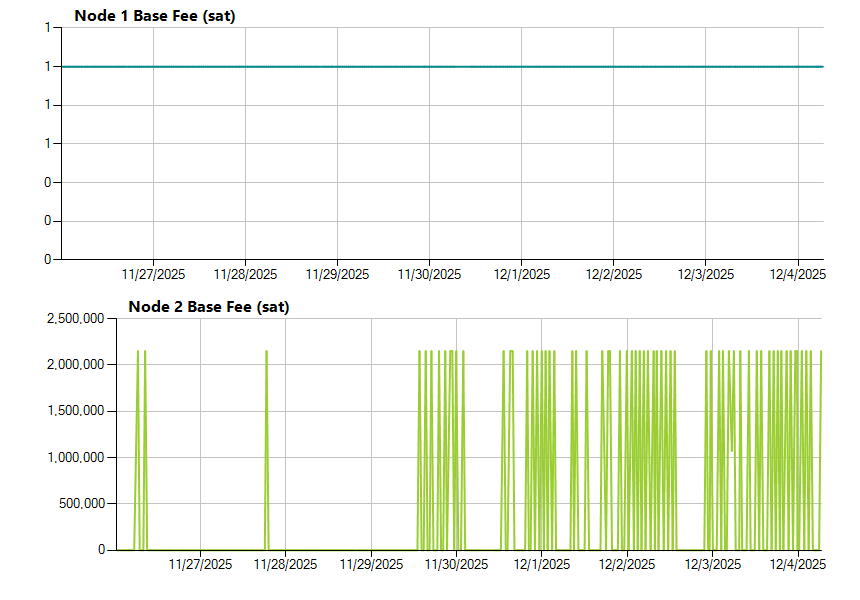Select 11/29/2025 label on Node 1 x-axis
The width and height of the screenshot is (860, 600).
coord(337,274)
